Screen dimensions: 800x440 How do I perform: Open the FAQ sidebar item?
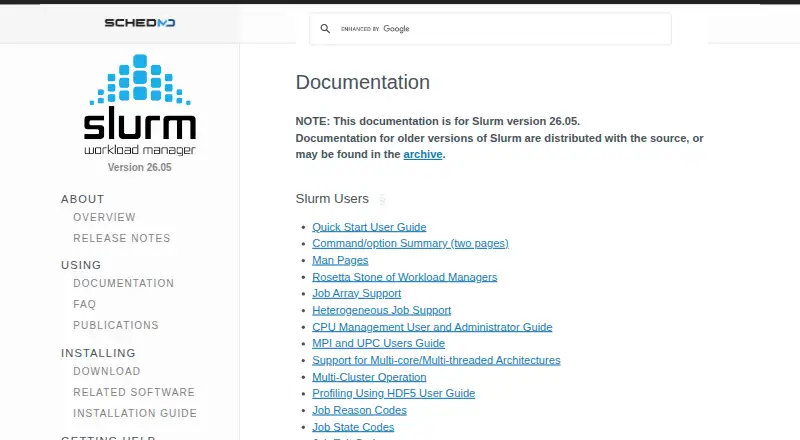coord(84,304)
